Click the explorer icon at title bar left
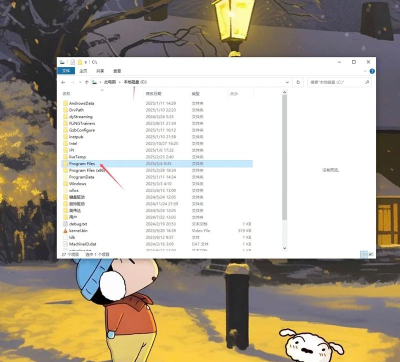The width and height of the screenshot is (400, 362). (x=62, y=62)
